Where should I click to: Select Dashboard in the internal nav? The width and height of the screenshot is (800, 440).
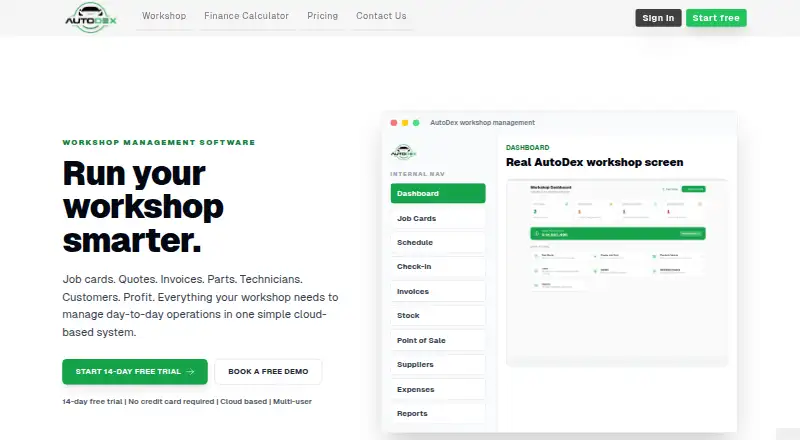tap(438, 193)
